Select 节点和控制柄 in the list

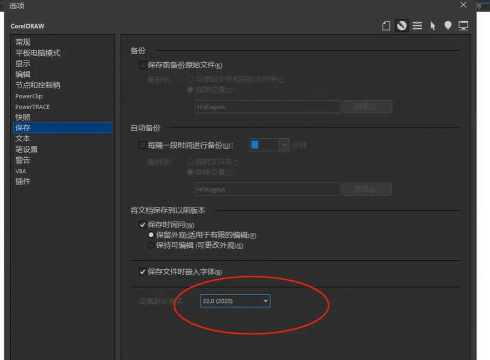click(x=38, y=85)
